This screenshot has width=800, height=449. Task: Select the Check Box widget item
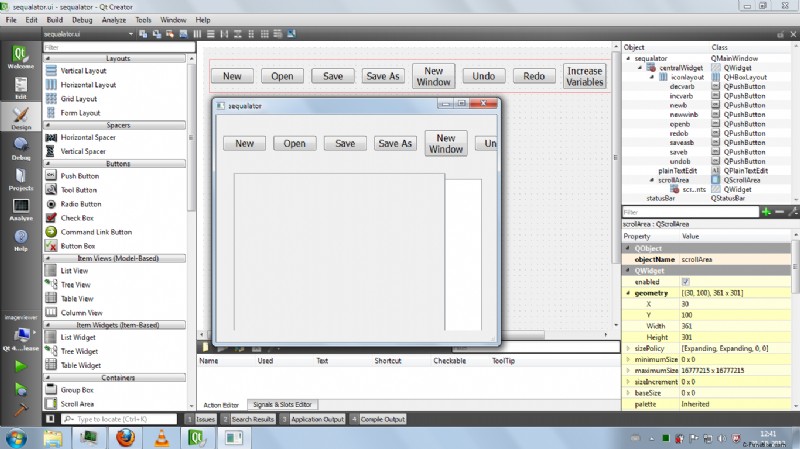tap(76, 217)
